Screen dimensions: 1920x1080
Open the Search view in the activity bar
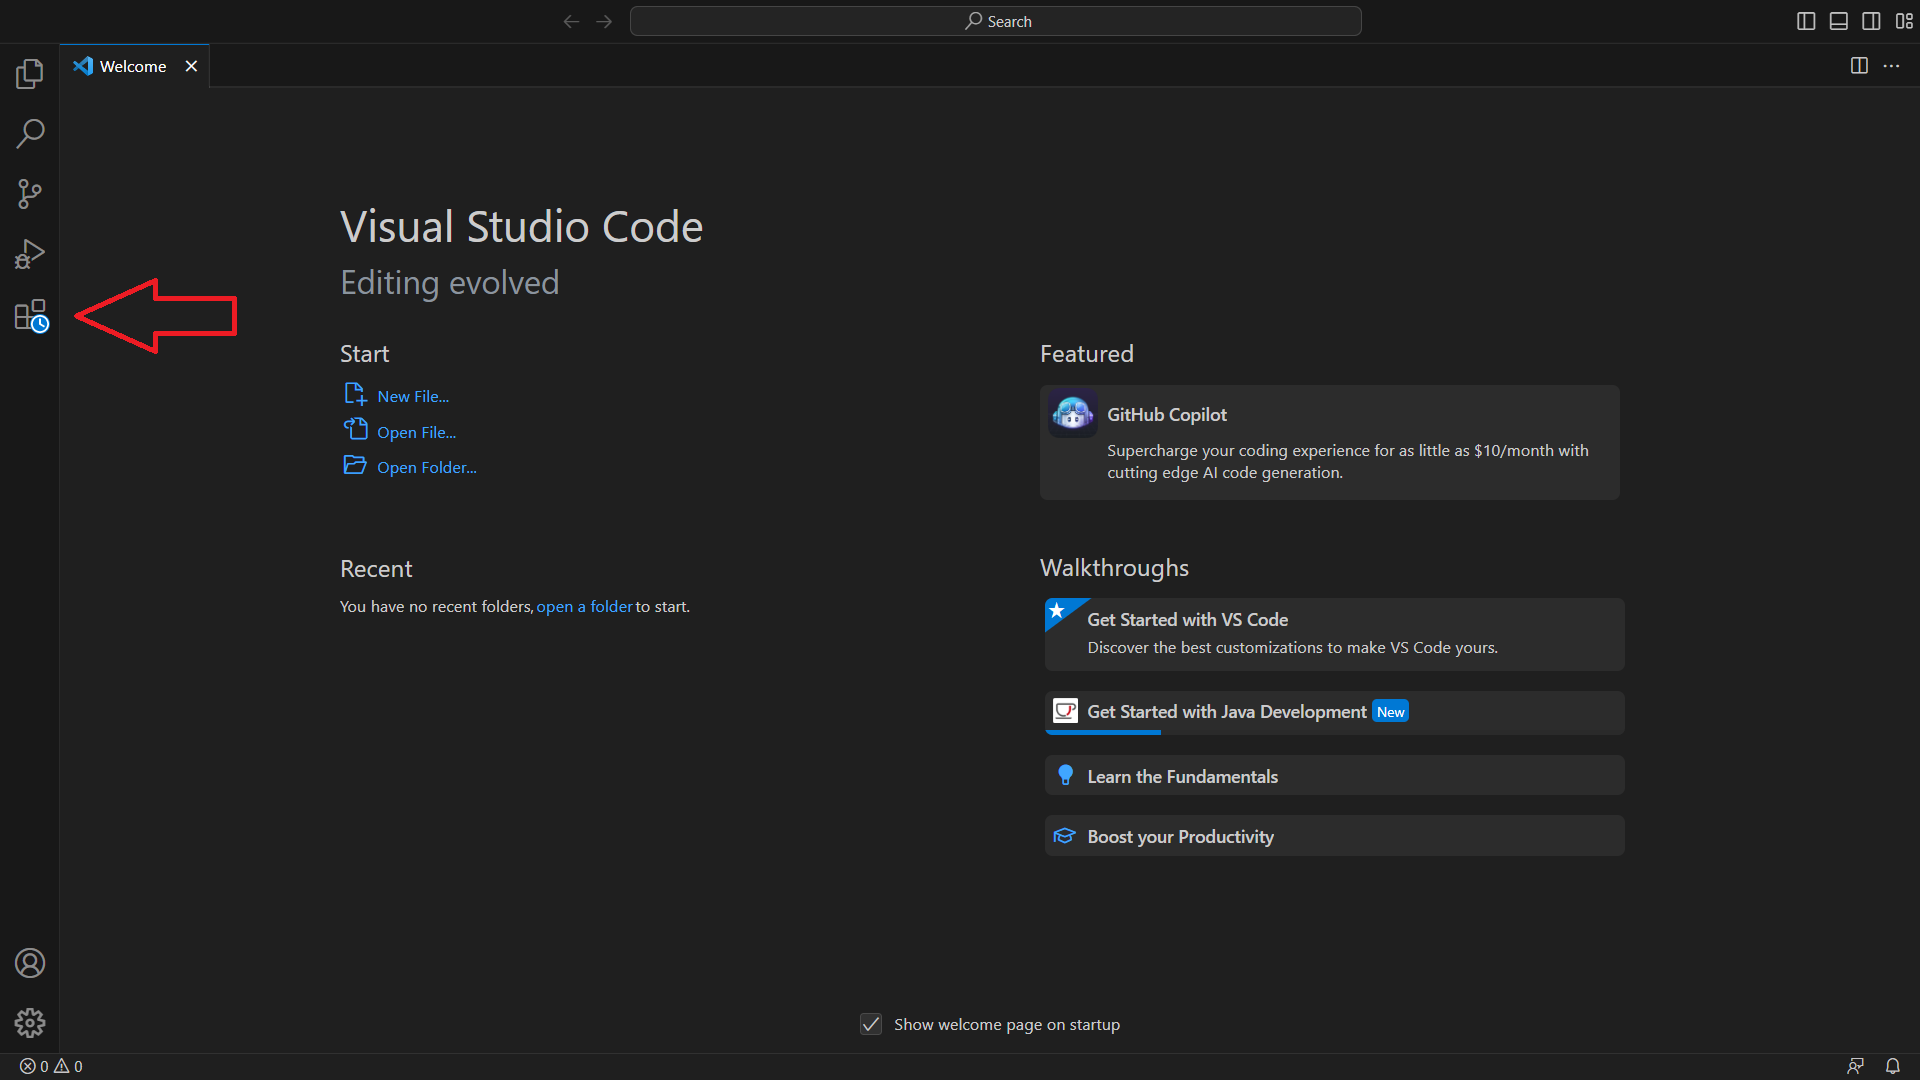(x=30, y=133)
